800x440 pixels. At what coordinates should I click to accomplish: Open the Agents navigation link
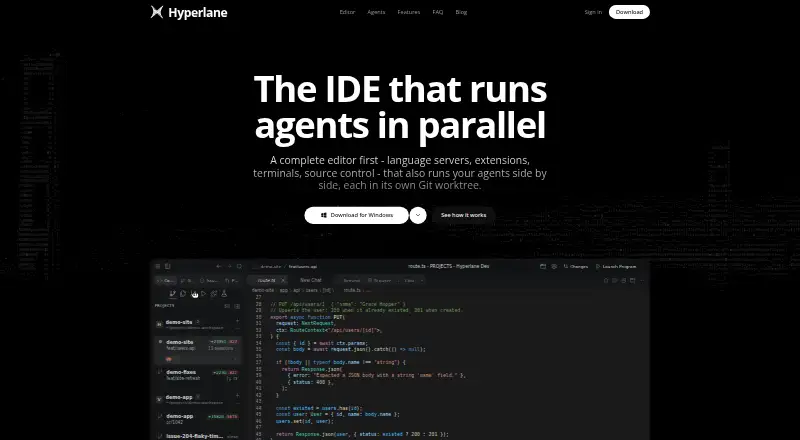click(x=376, y=12)
